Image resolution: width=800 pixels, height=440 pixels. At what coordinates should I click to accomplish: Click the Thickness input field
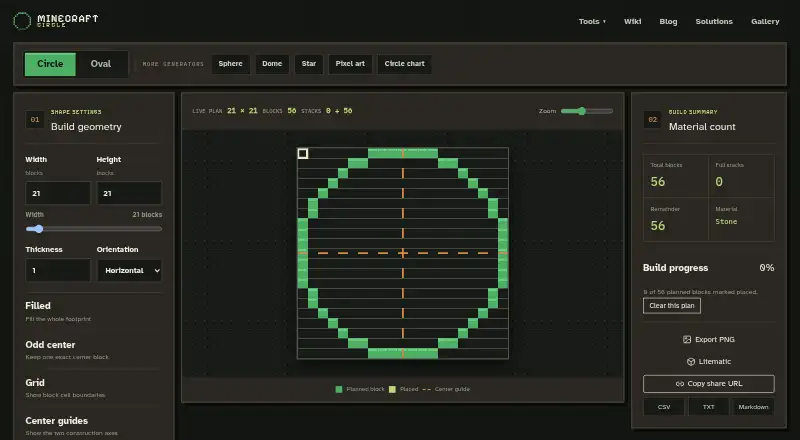(58, 271)
